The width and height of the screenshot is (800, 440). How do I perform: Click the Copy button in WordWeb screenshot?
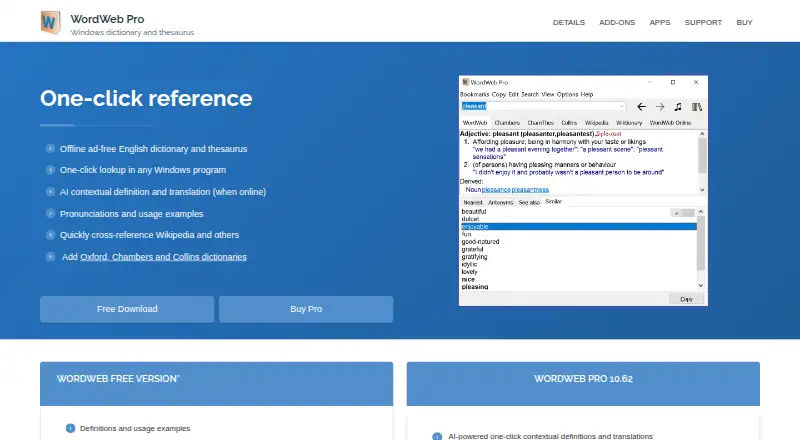point(686,299)
